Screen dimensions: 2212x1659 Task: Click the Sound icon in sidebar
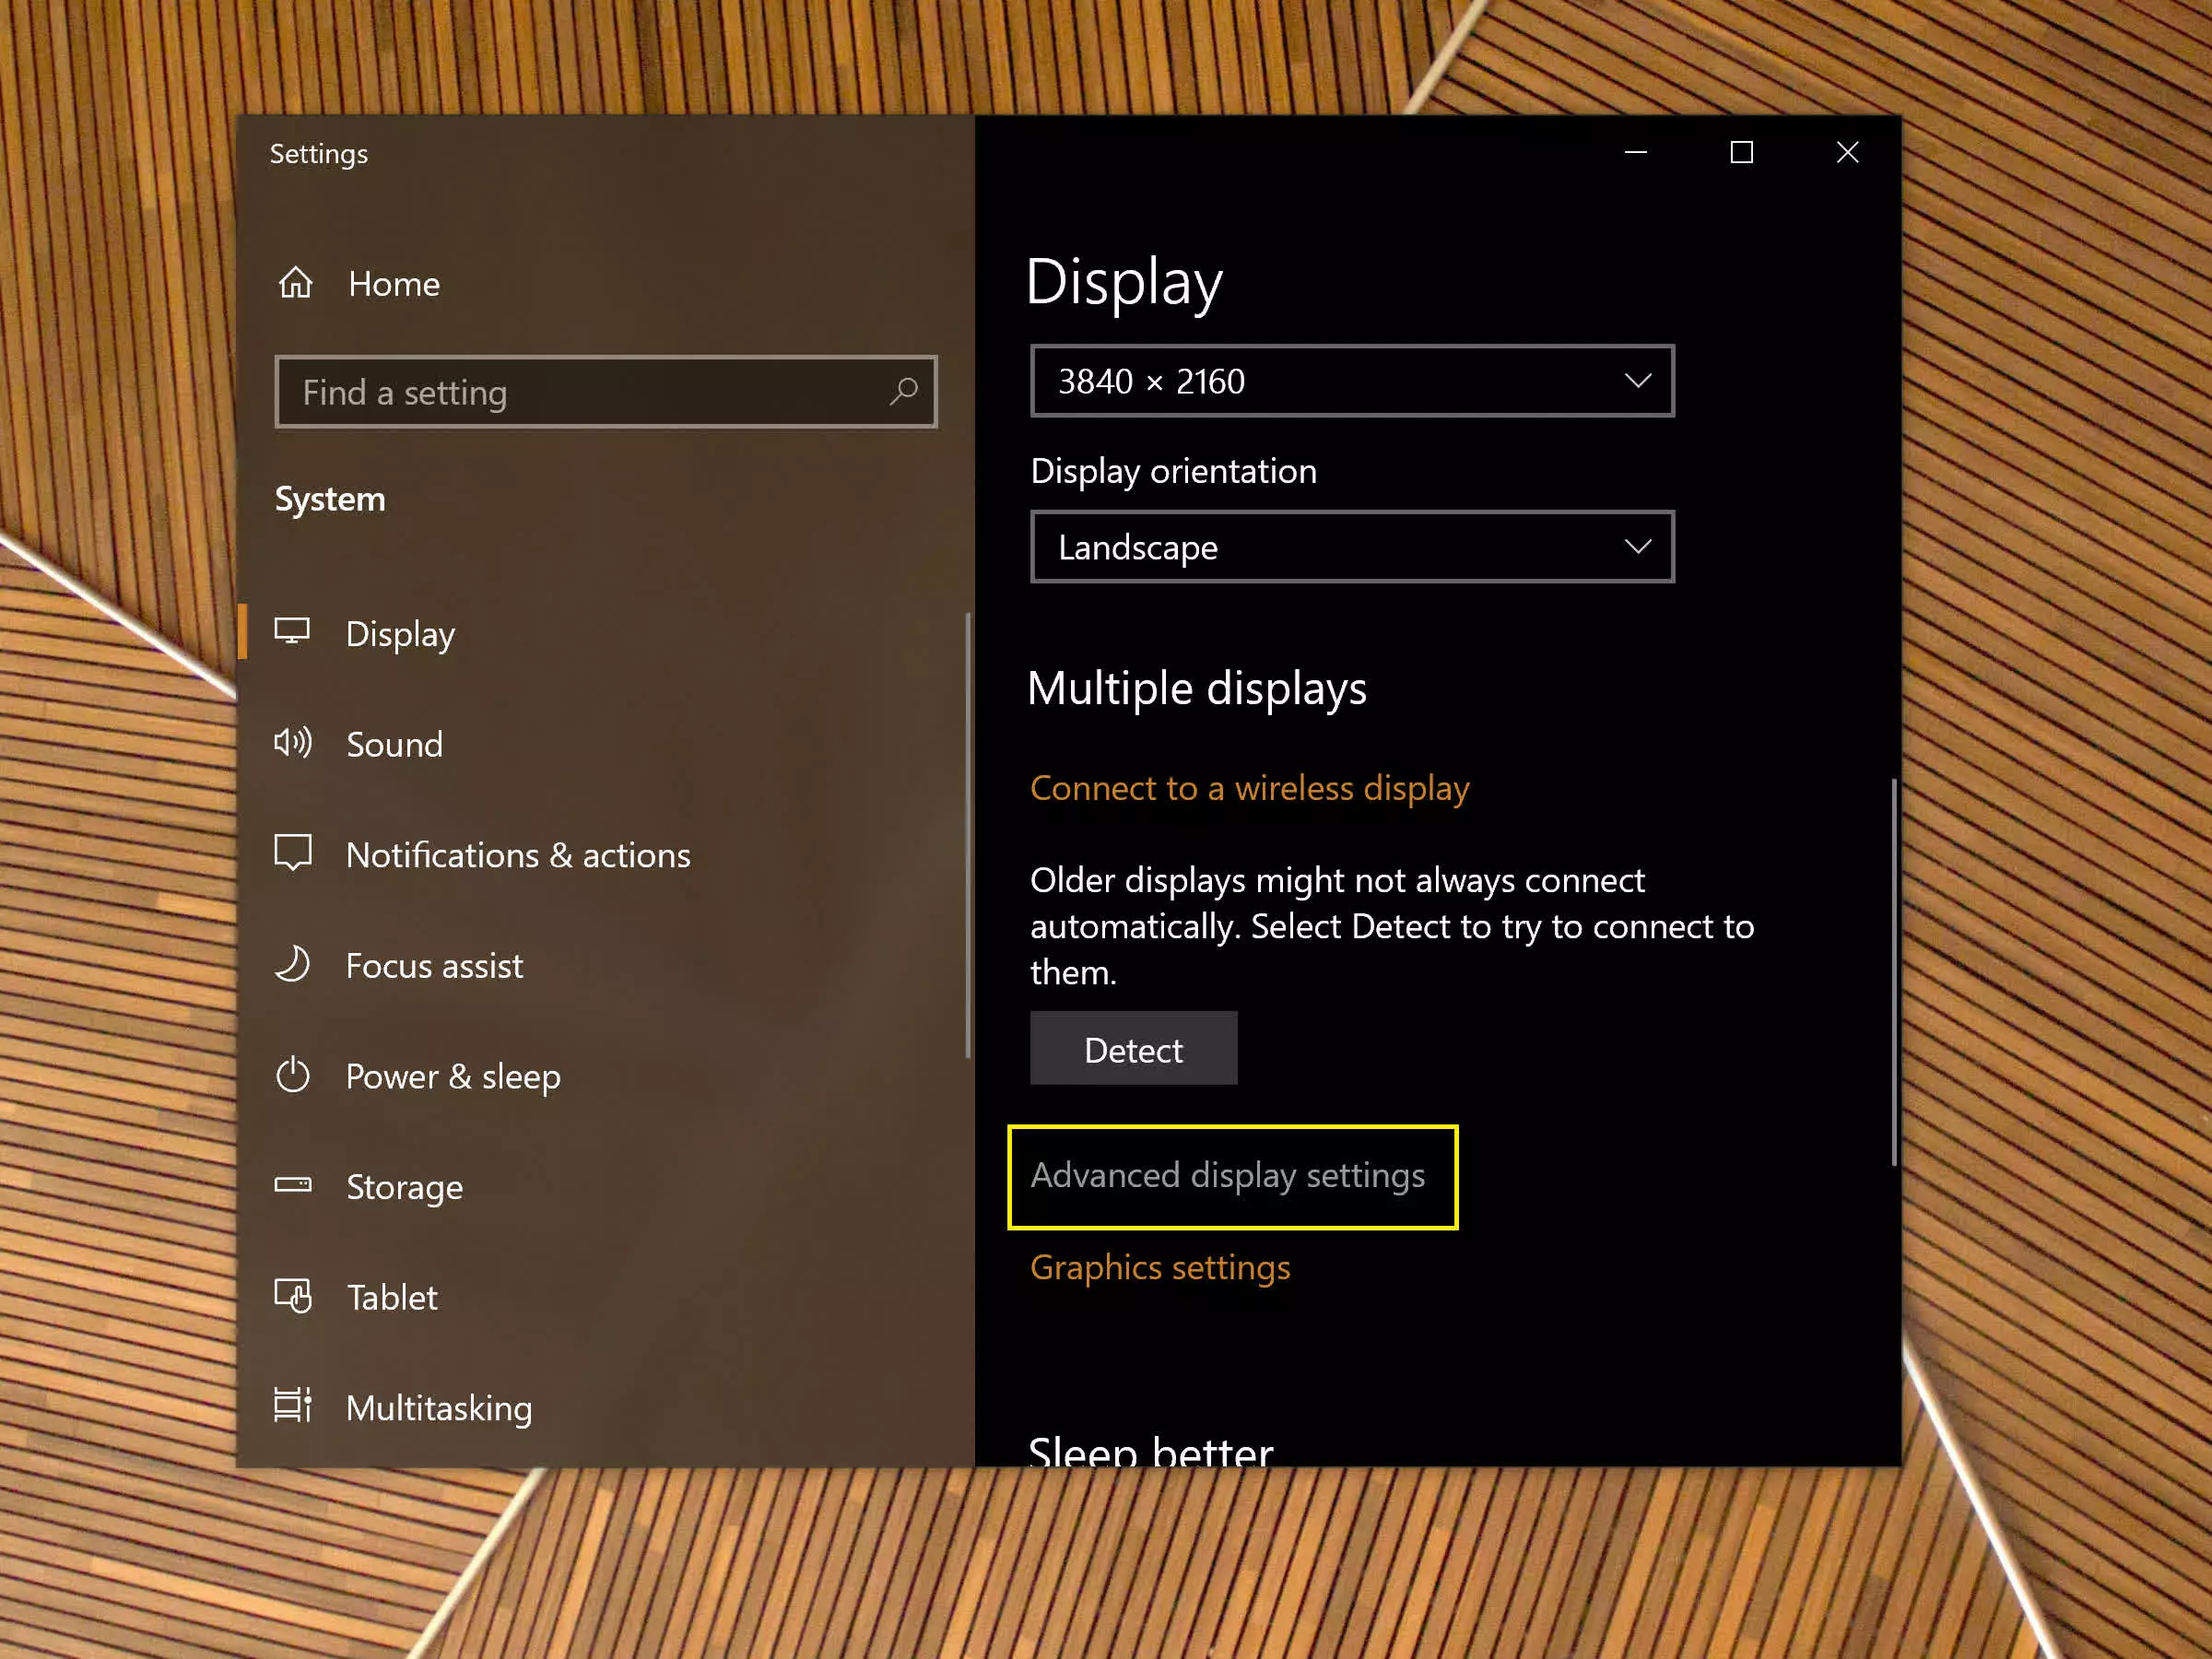click(291, 741)
